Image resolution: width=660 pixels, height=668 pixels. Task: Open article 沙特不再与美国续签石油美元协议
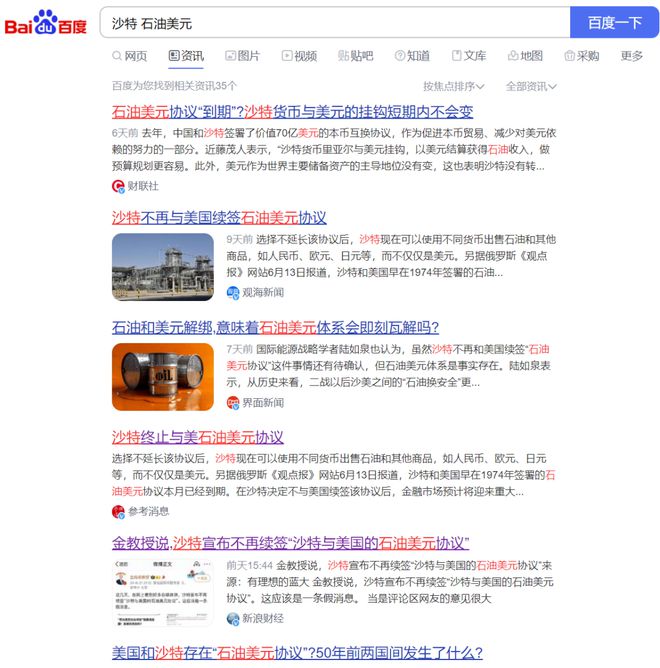pos(219,217)
